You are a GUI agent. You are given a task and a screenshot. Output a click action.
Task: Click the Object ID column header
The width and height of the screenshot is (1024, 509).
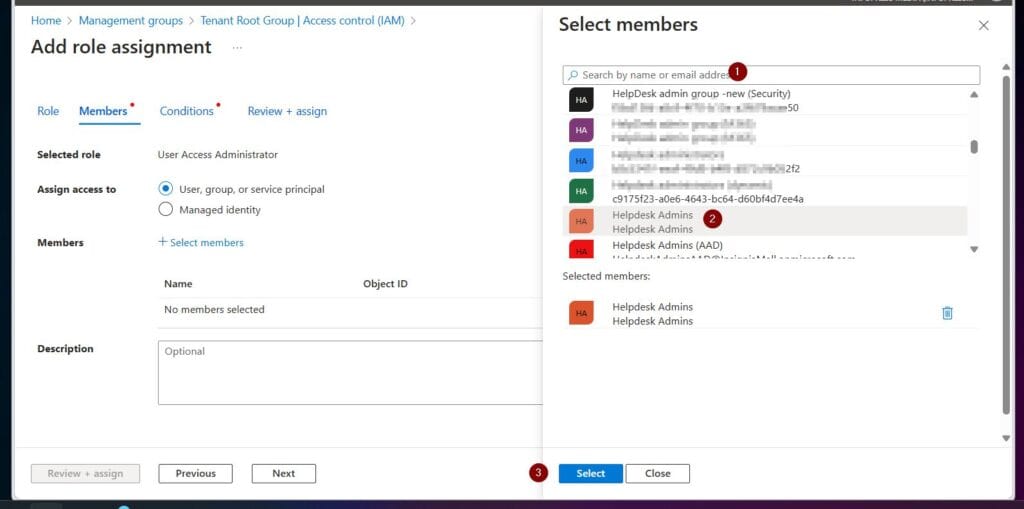click(x=385, y=284)
